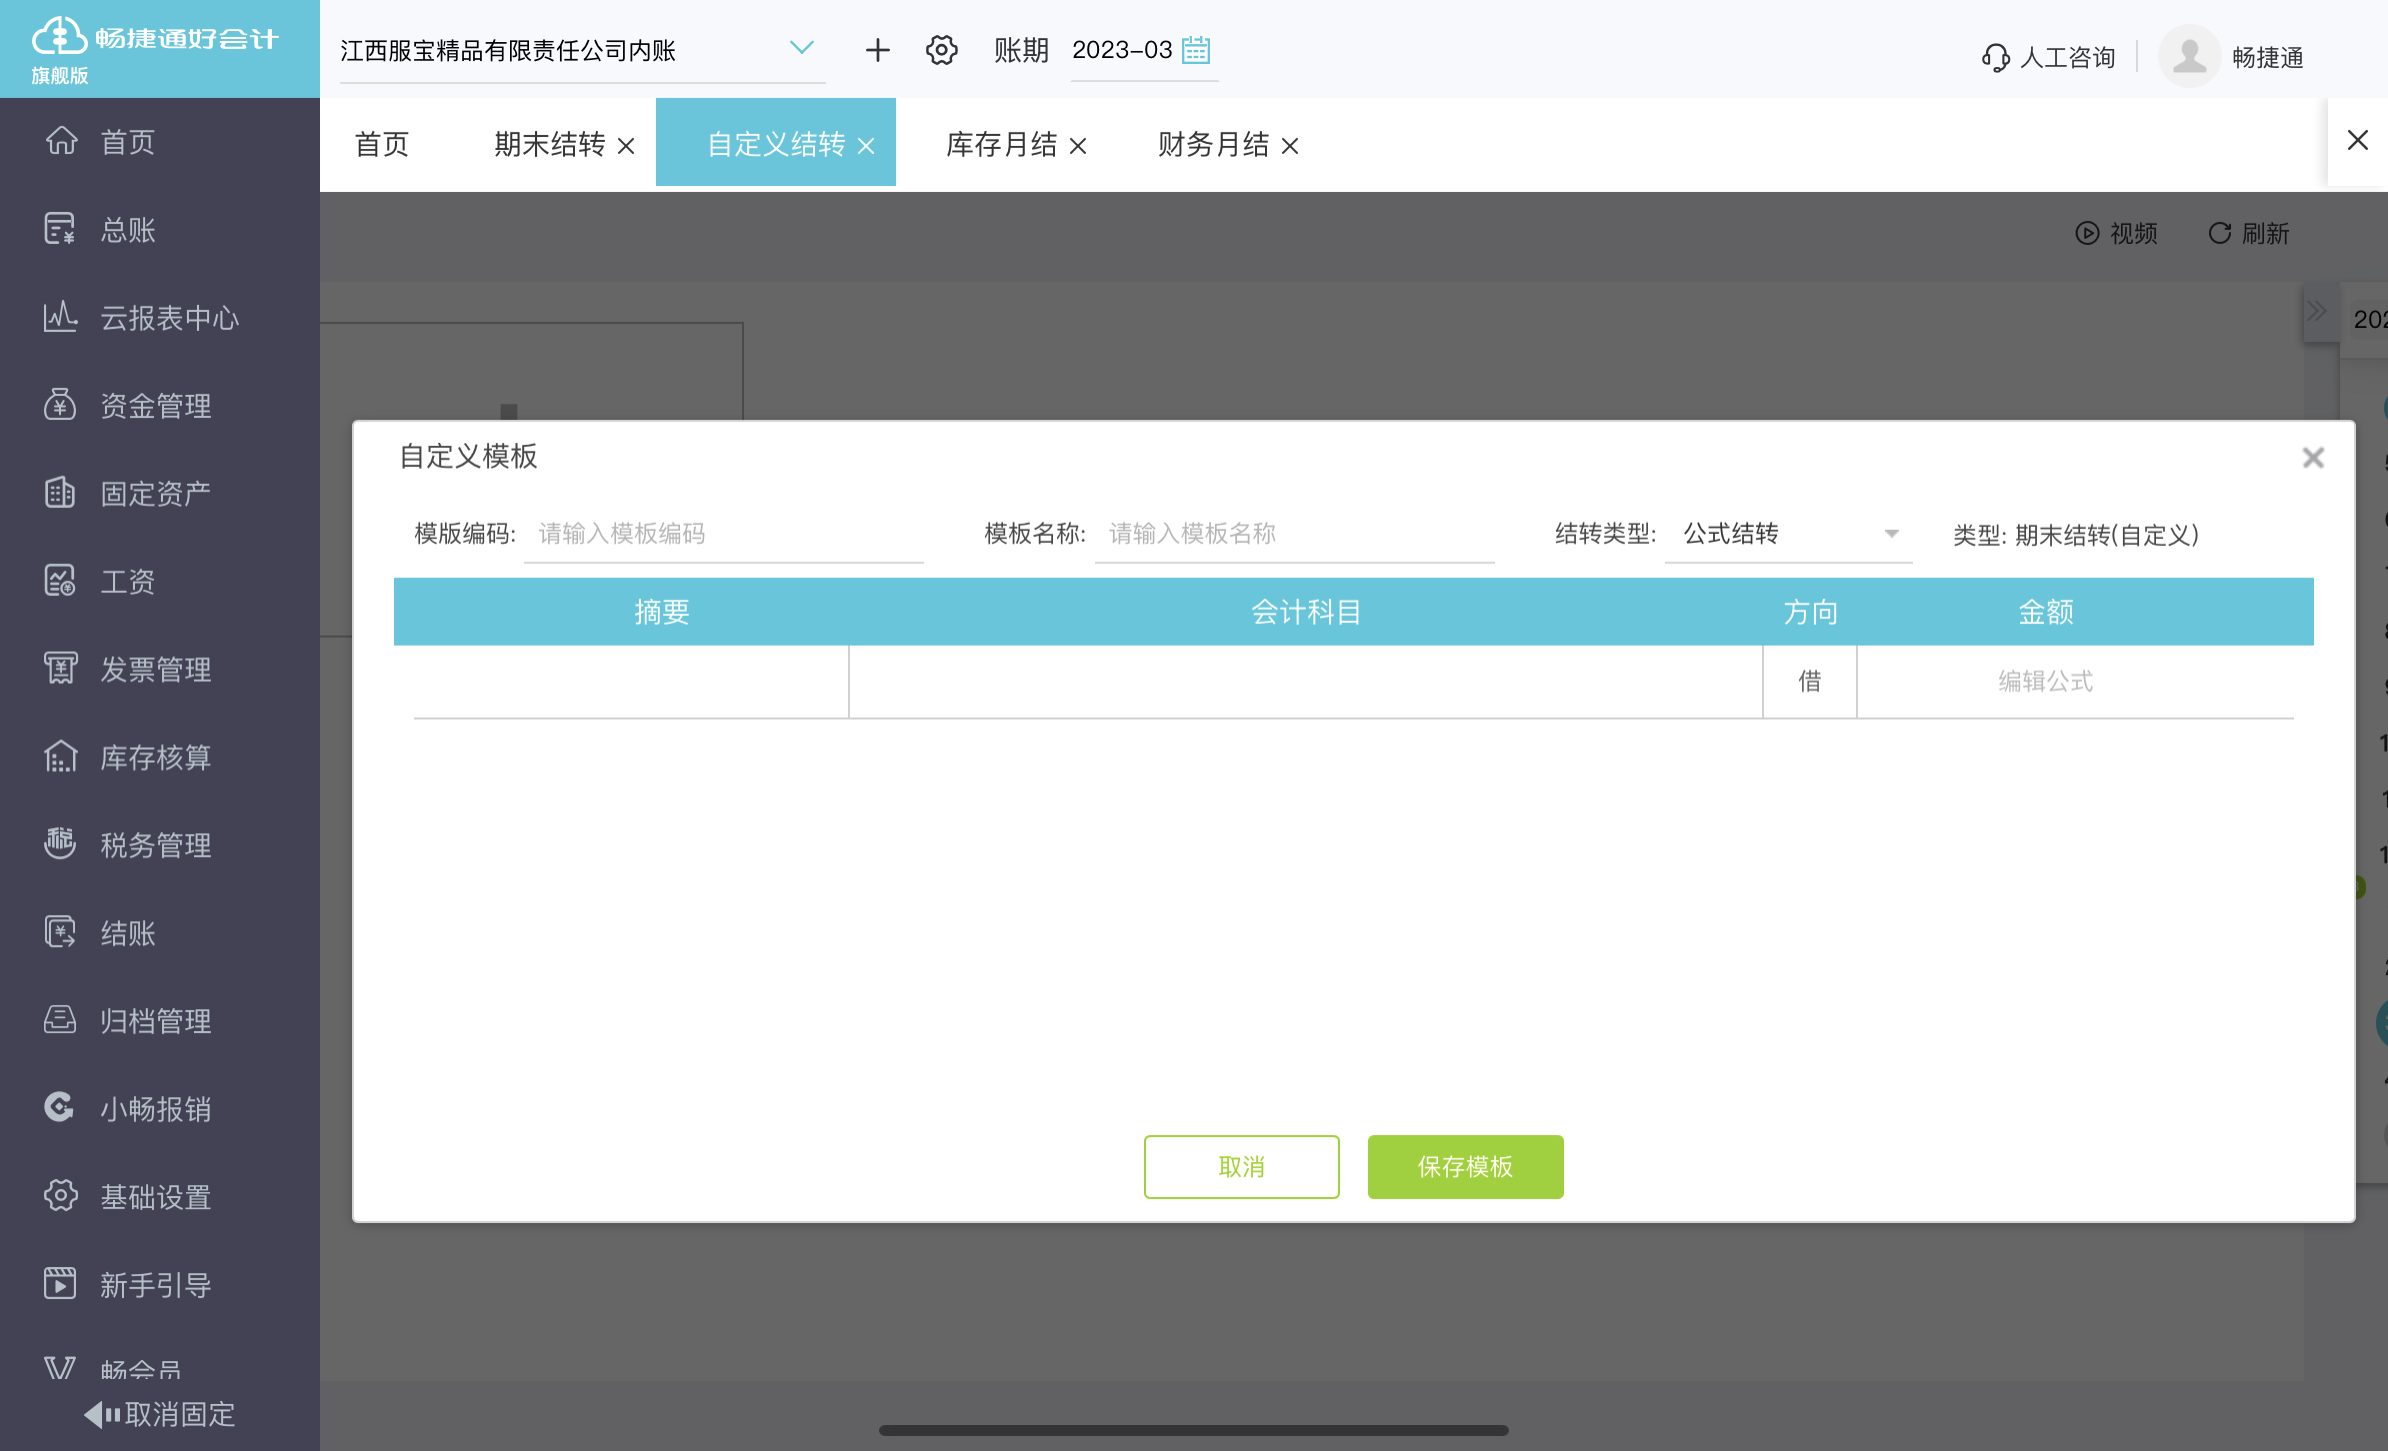The height and width of the screenshot is (1451, 2388).
Task: Click 编辑公式 in amount column
Action: tap(2047, 680)
